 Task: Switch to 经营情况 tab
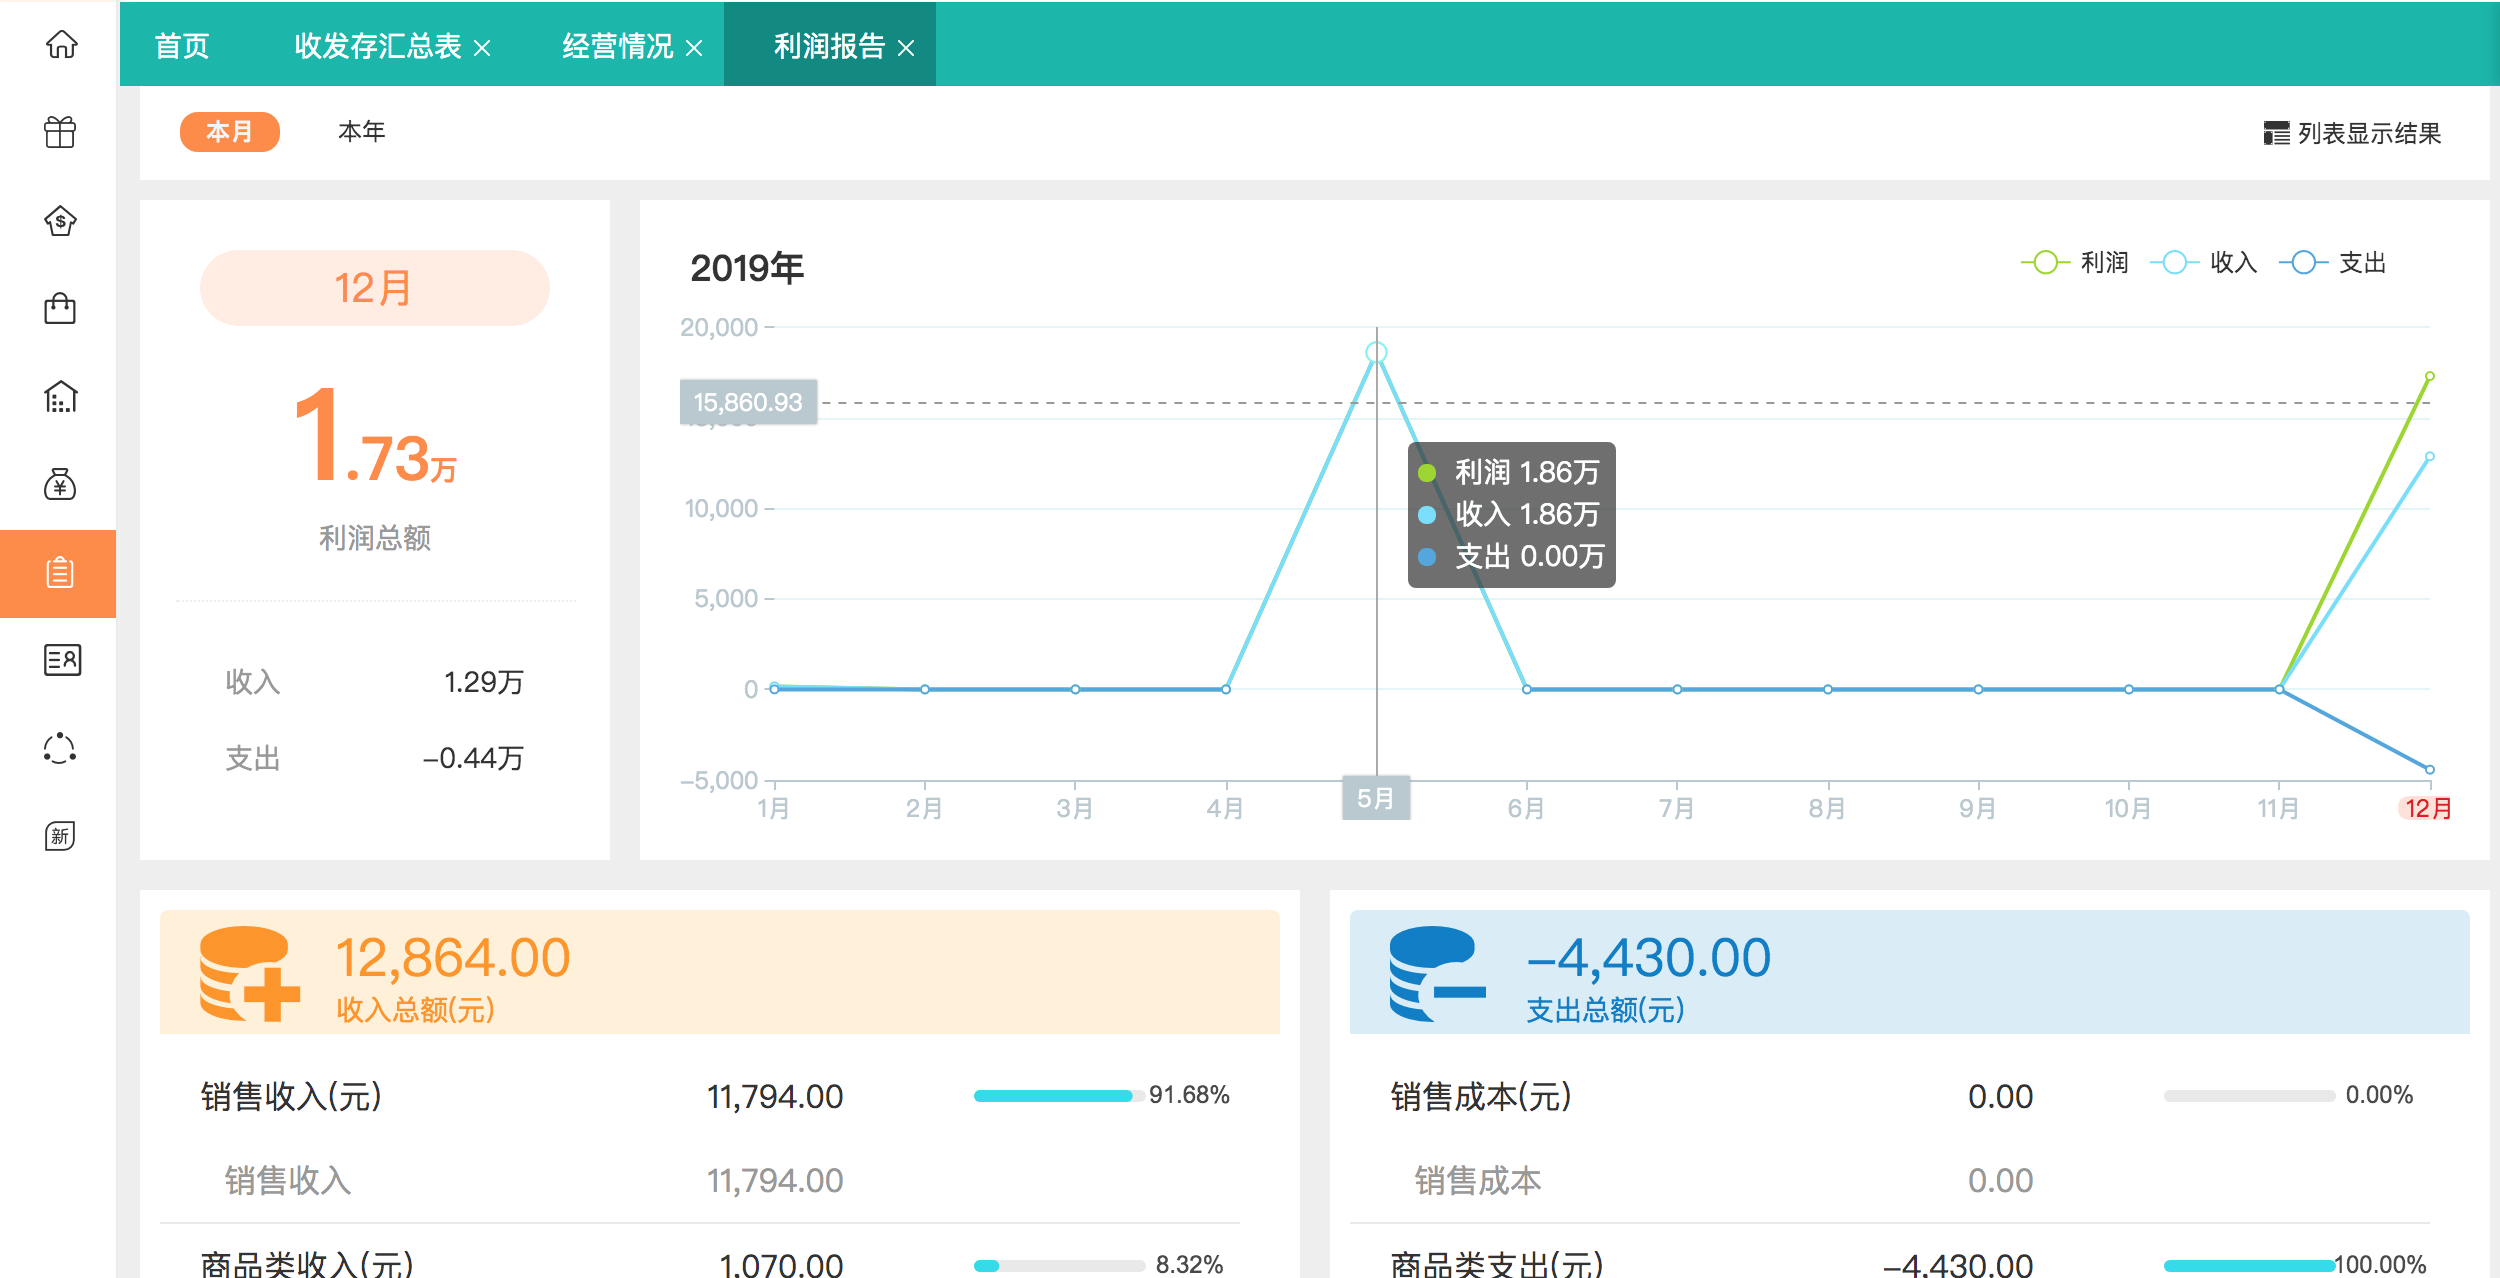tap(611, 46)
